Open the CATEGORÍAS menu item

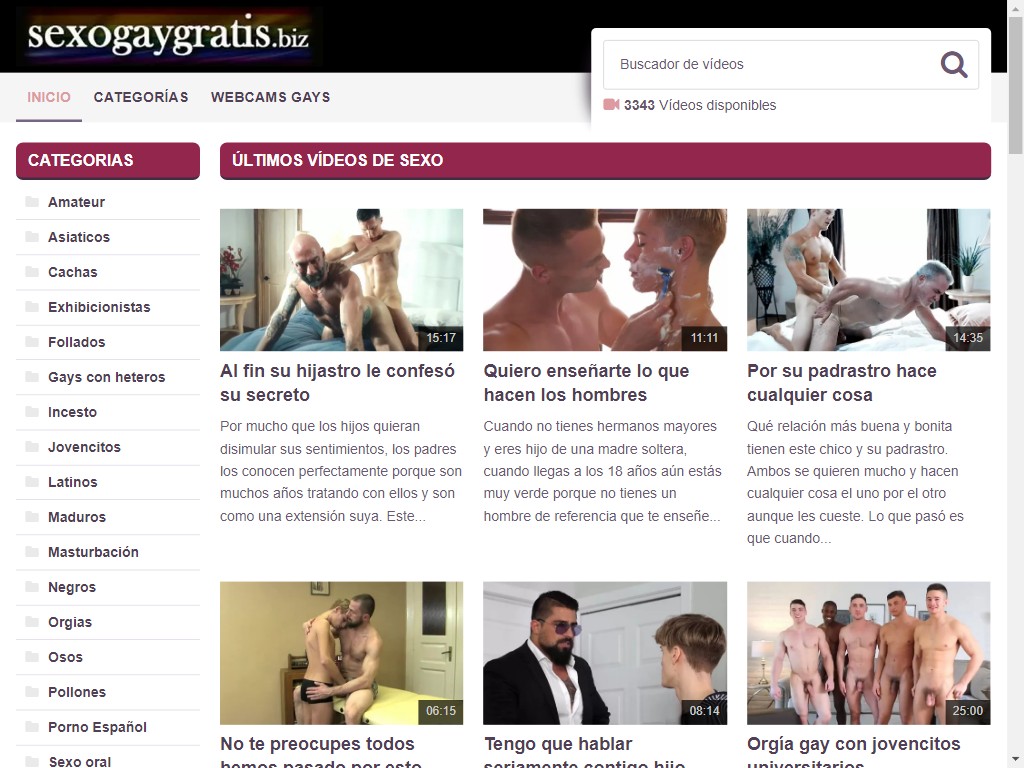[141, 97]
